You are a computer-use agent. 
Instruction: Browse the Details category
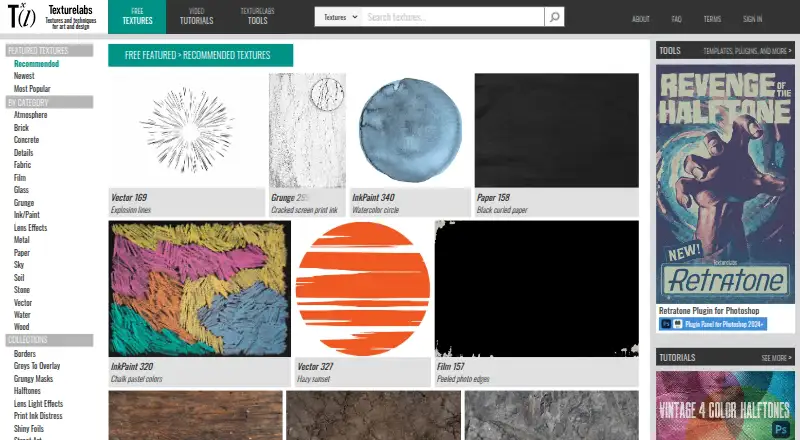[x=23, y=153]
